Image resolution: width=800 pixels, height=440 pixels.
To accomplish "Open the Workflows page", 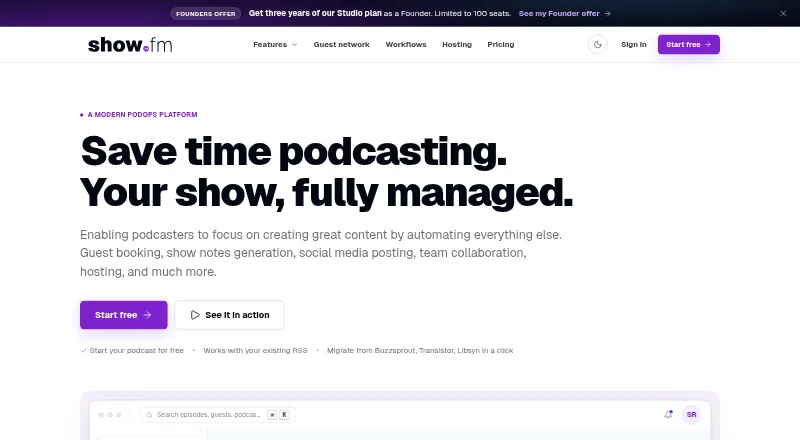I will (406, 44).
